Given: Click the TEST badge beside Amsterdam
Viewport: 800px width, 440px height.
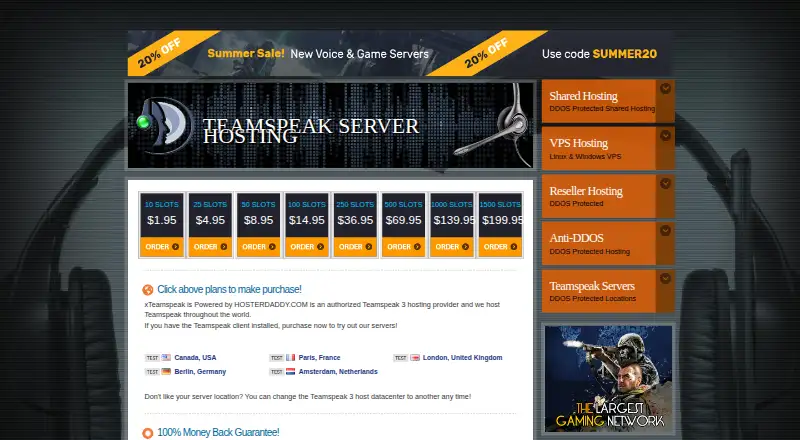Looking at the screenshot, I should coord(277,372).
